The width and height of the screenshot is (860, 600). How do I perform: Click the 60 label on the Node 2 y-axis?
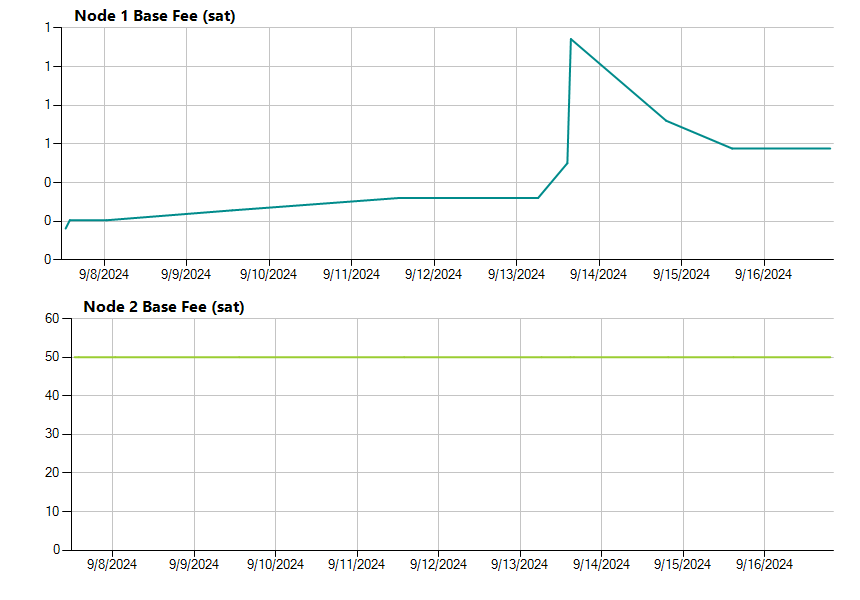[x=53, y=318]
